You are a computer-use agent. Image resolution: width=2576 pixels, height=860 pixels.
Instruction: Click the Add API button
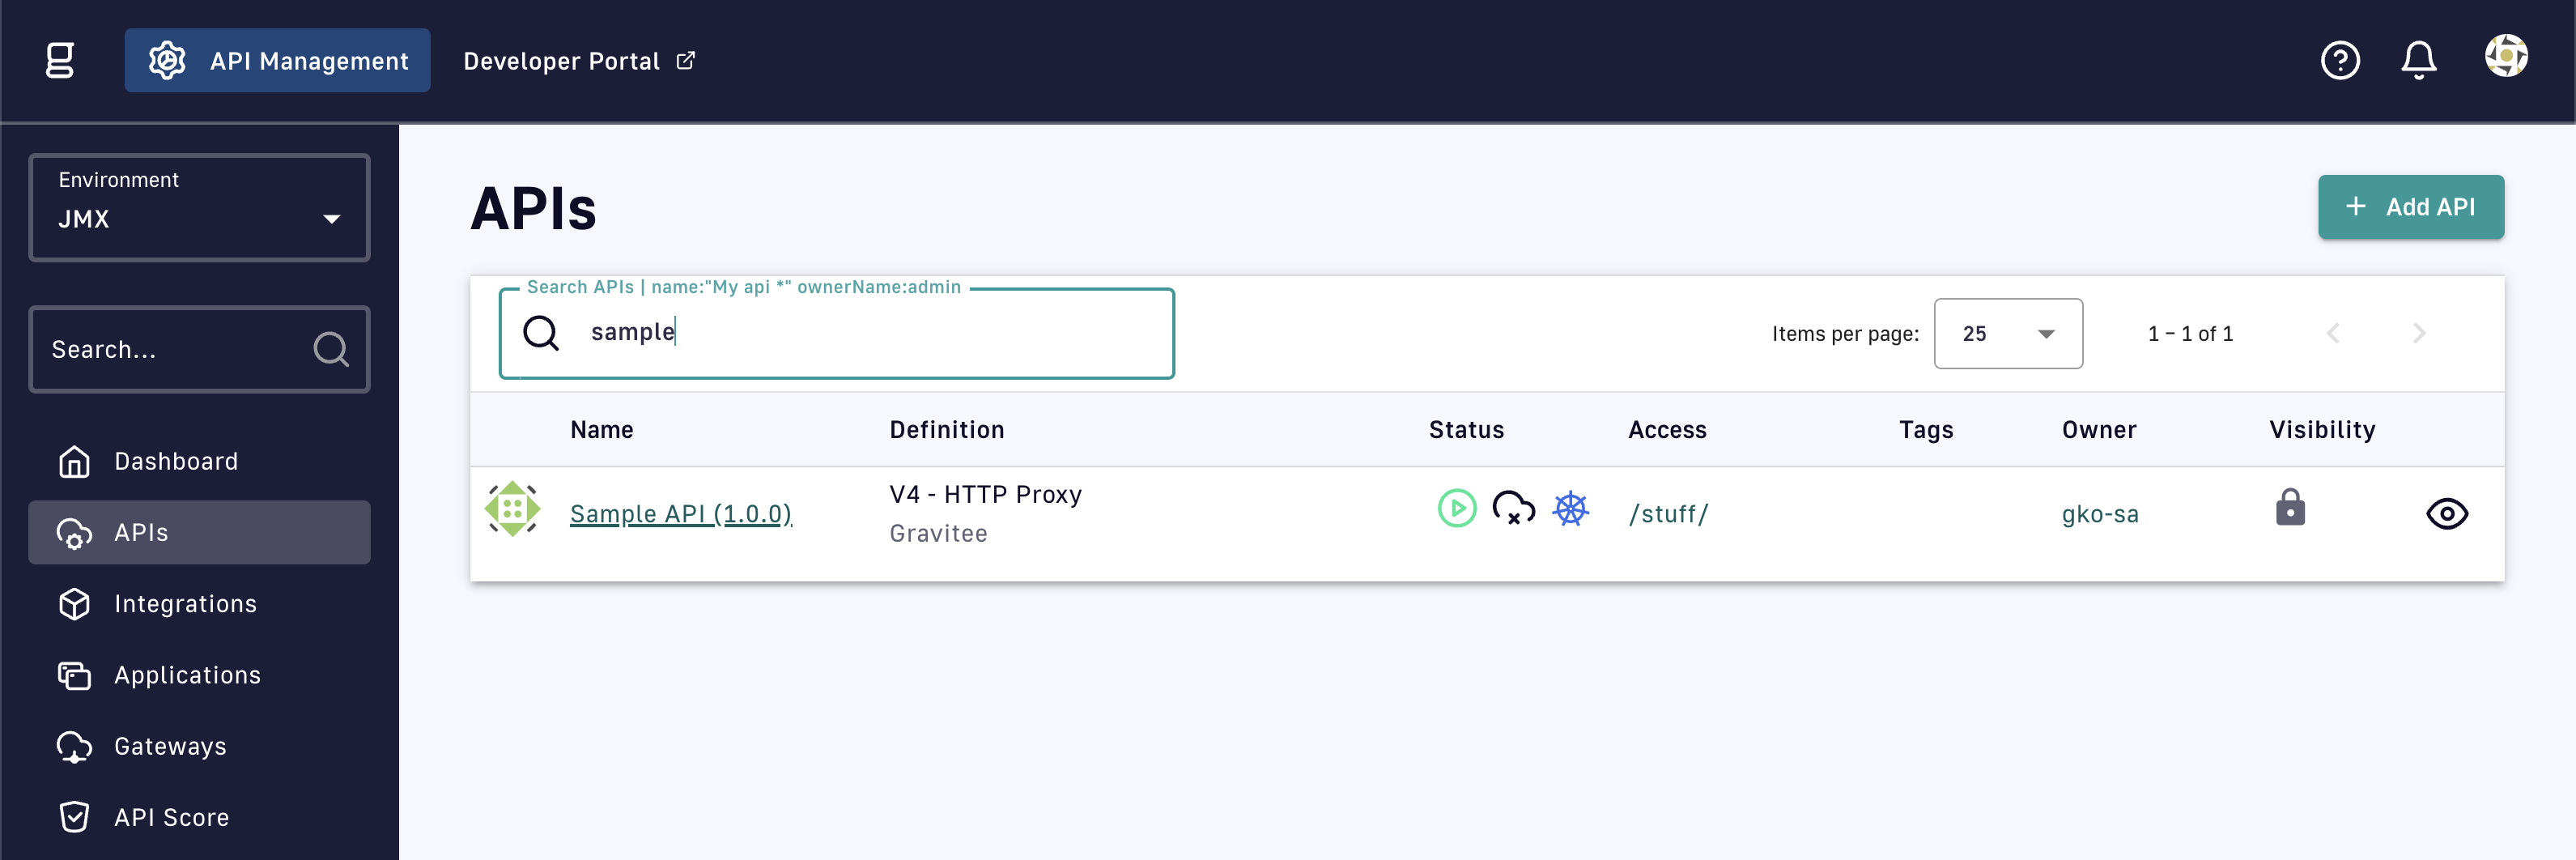point(2410,207)
